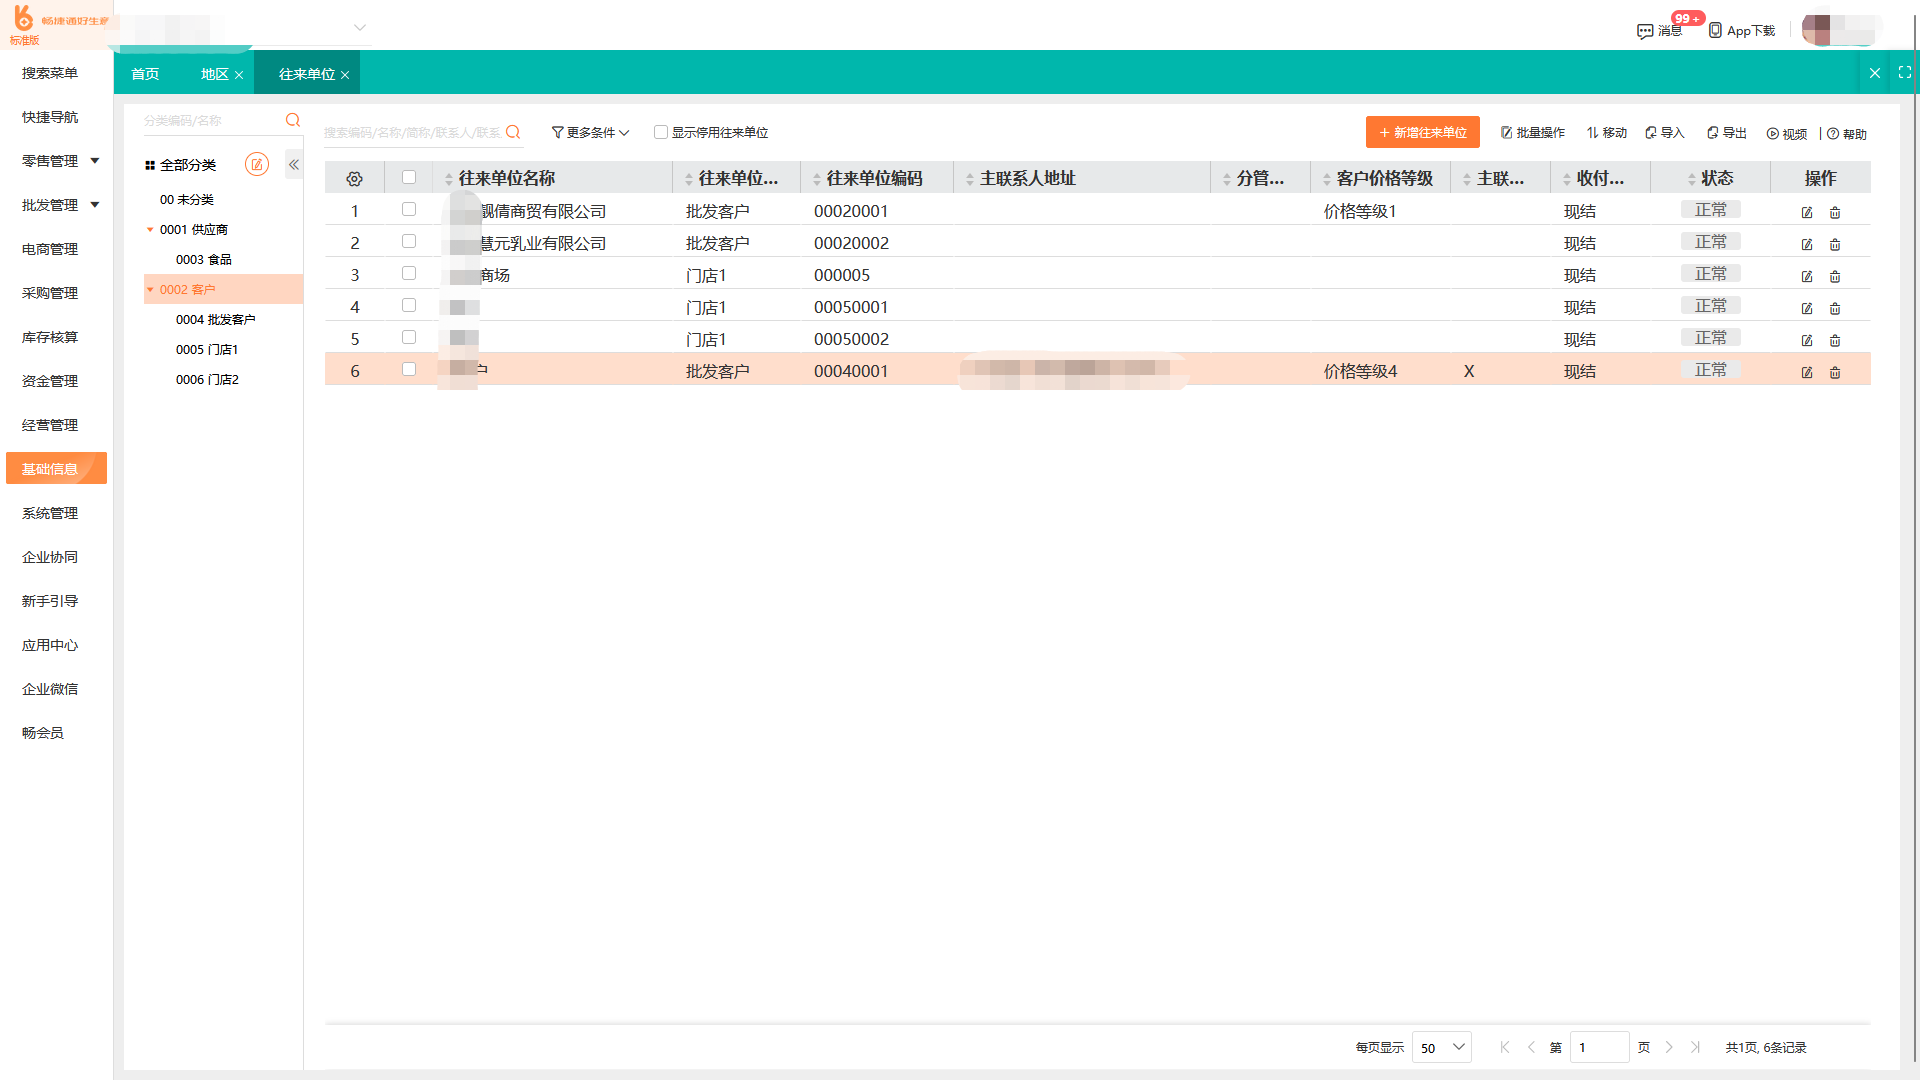Viewport: 1920px width, 1080px height.
Task: Open 基础信息 menu item
Action: click(x=51, y=468)
